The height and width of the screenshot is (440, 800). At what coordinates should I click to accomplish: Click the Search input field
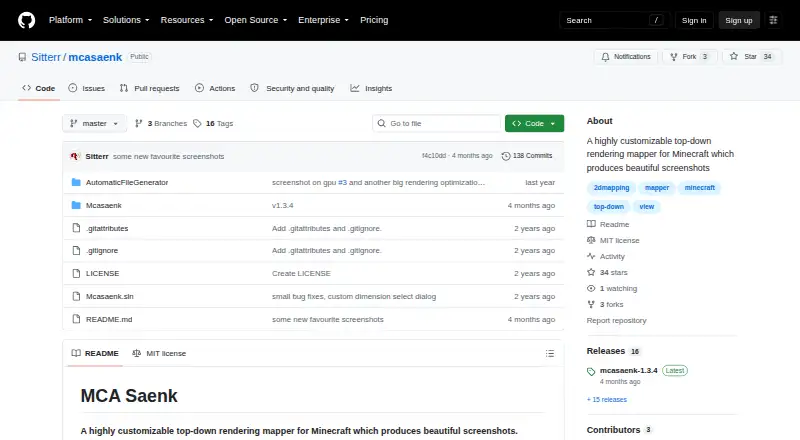click(614, 20)
